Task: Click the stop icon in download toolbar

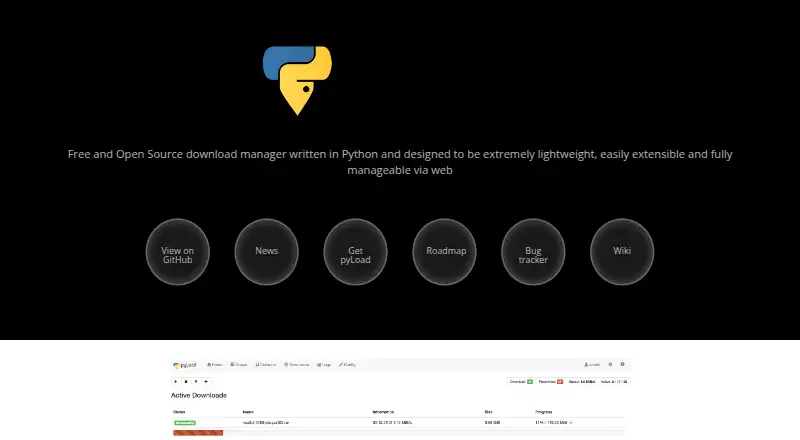Action: [186, 381]
